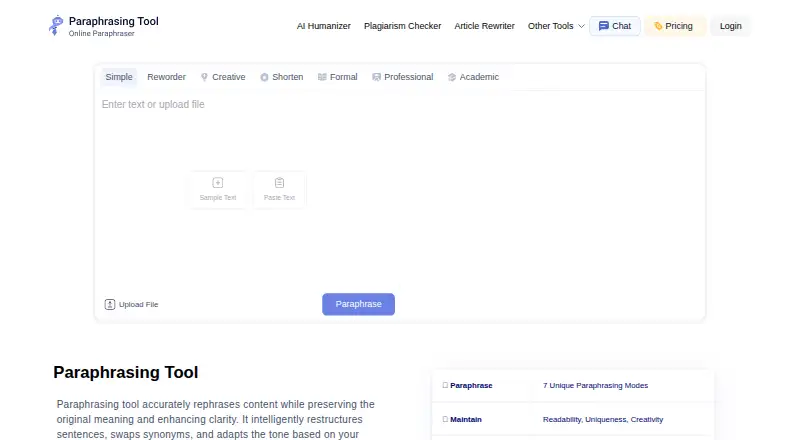Click the Online Paraphraser subtitle text
The image size is (800, 440).
click(x=102, y=34)
